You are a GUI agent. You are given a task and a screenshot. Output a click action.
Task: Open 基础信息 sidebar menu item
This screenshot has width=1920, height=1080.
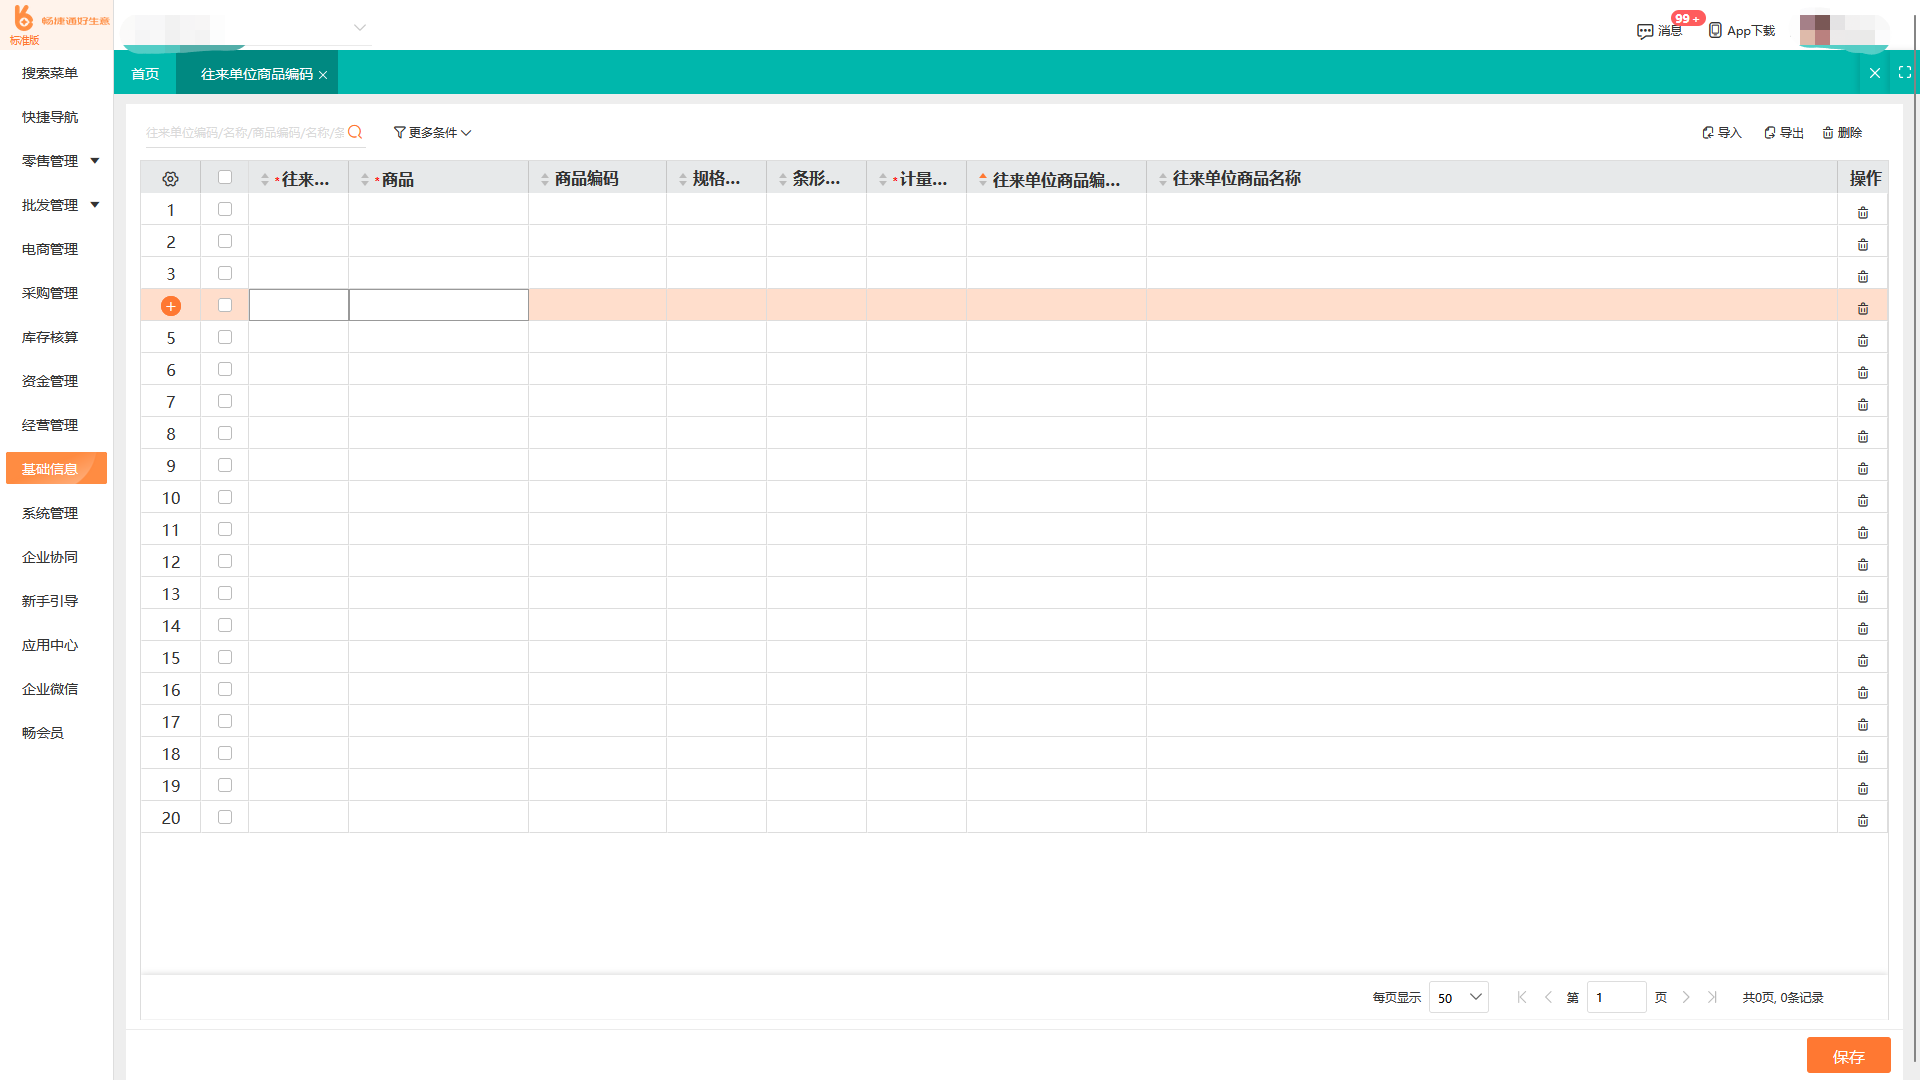tap(53, 468)
